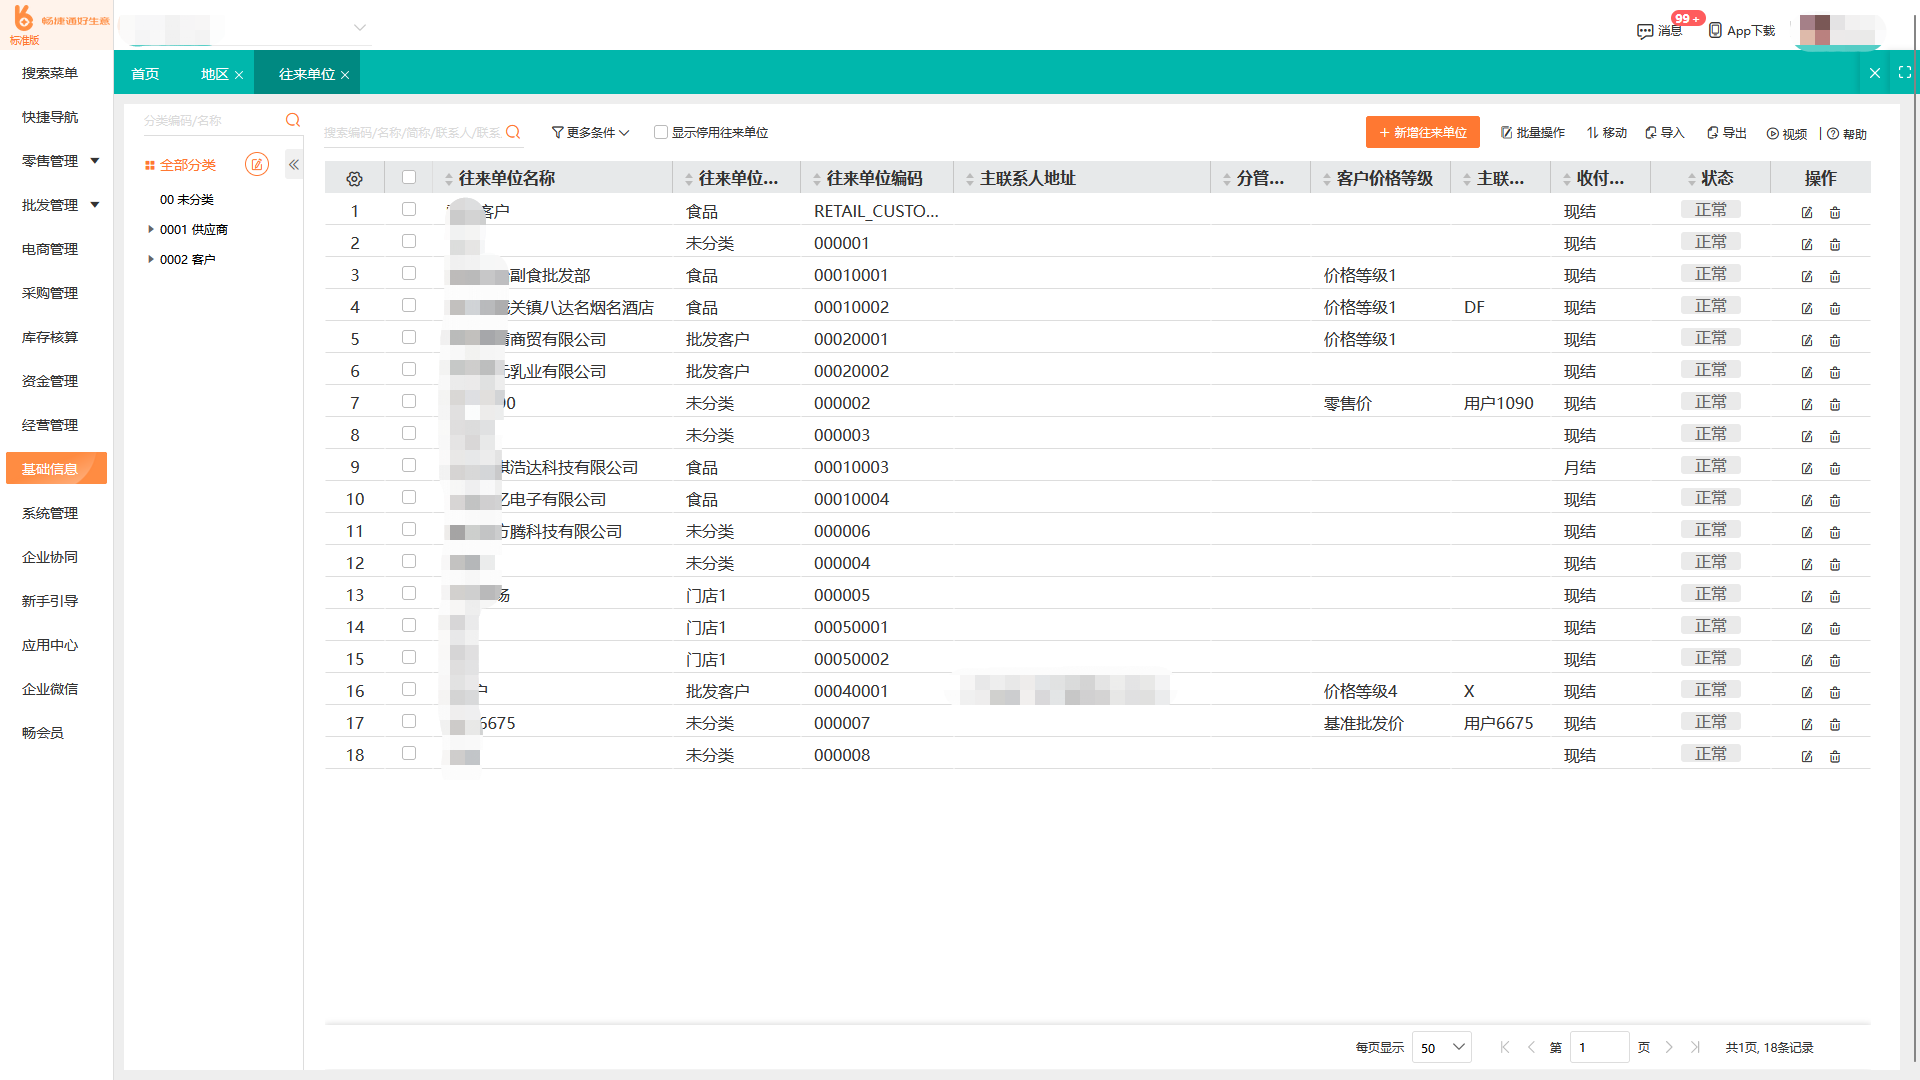Open 往来单位 tab
The width and height of the screenshot is (1920, 1080).
pos(305,73)
